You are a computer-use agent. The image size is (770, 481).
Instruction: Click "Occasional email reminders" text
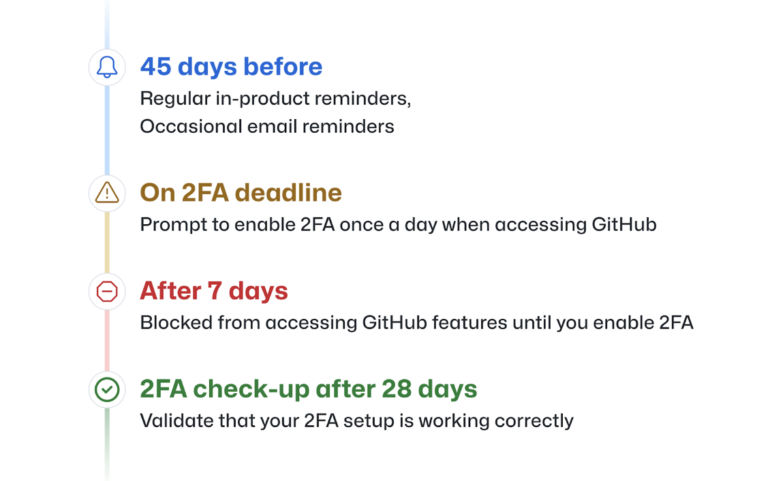click(x=267, y=126)
